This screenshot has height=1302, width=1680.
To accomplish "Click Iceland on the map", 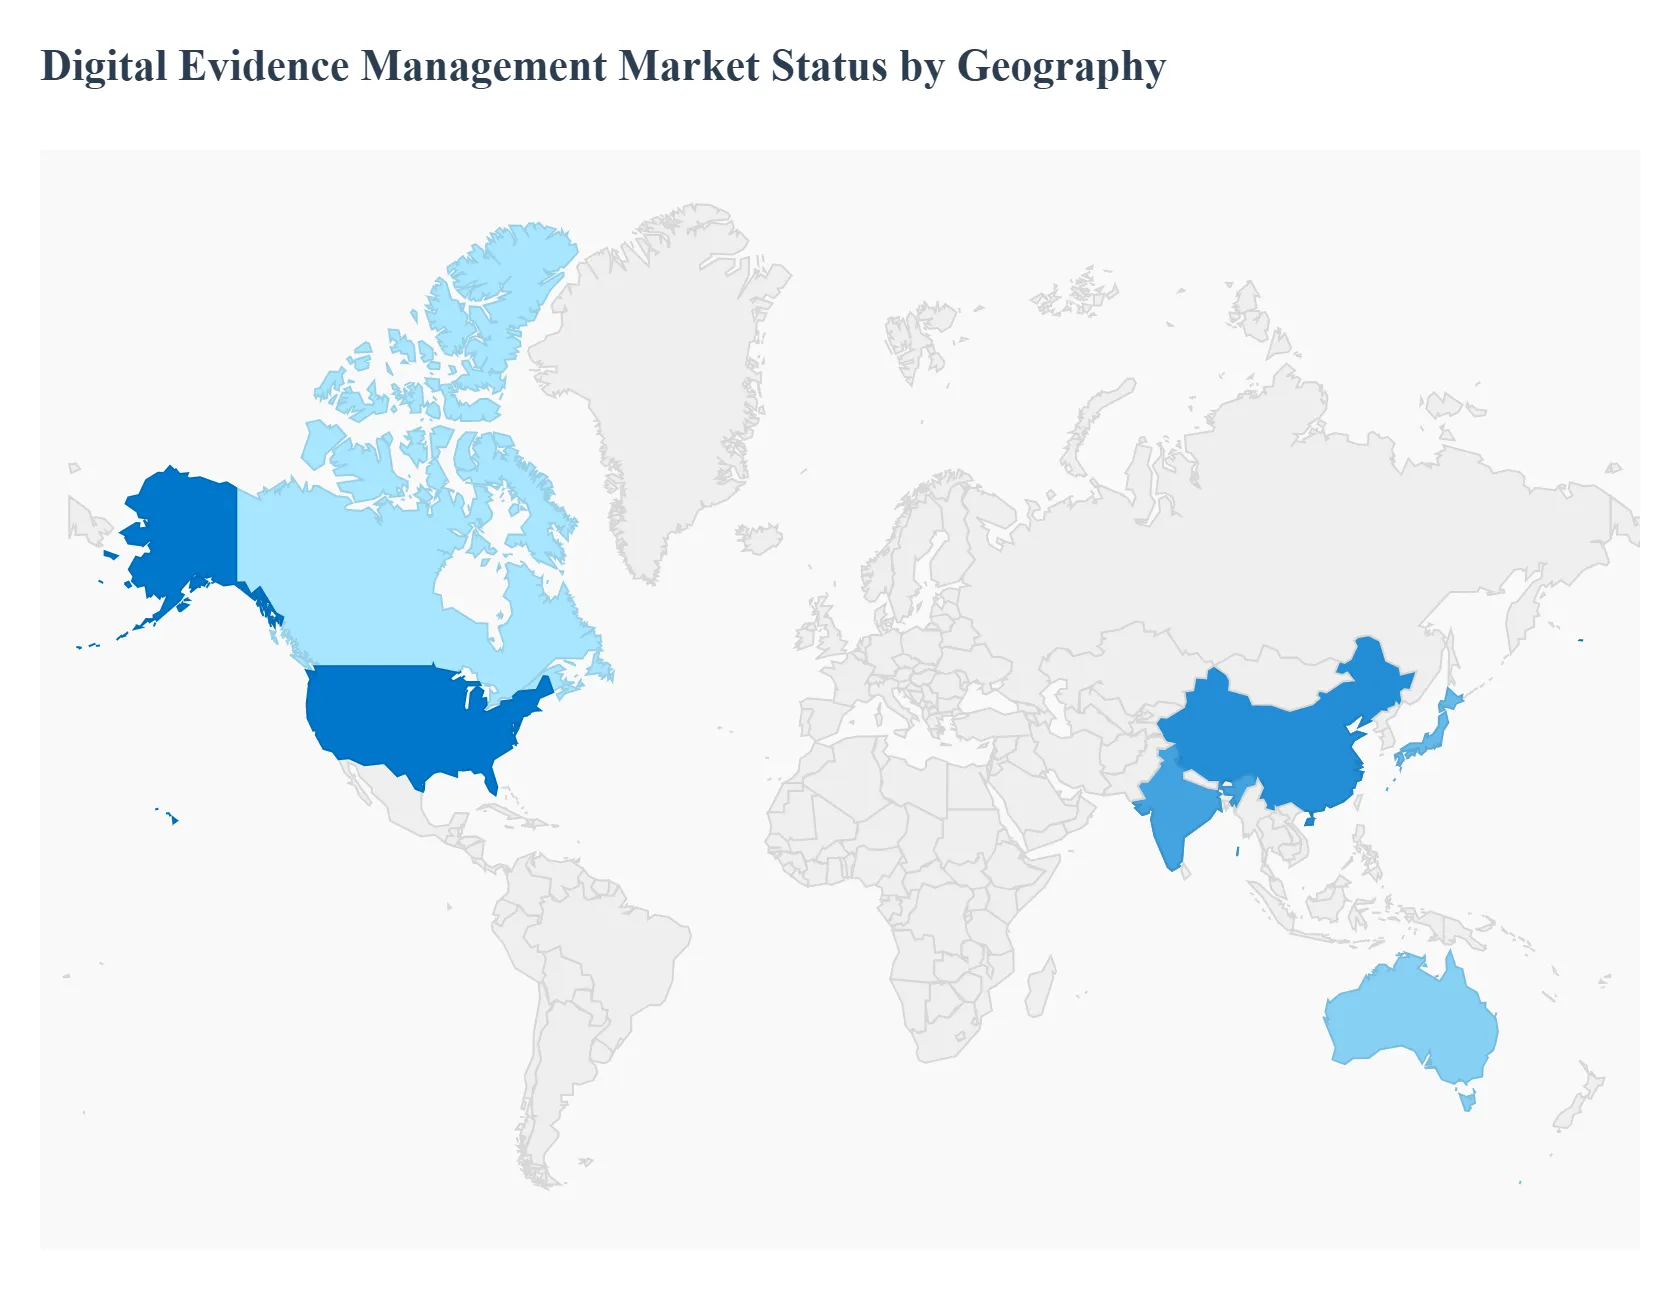I will (x=760, y=538).
